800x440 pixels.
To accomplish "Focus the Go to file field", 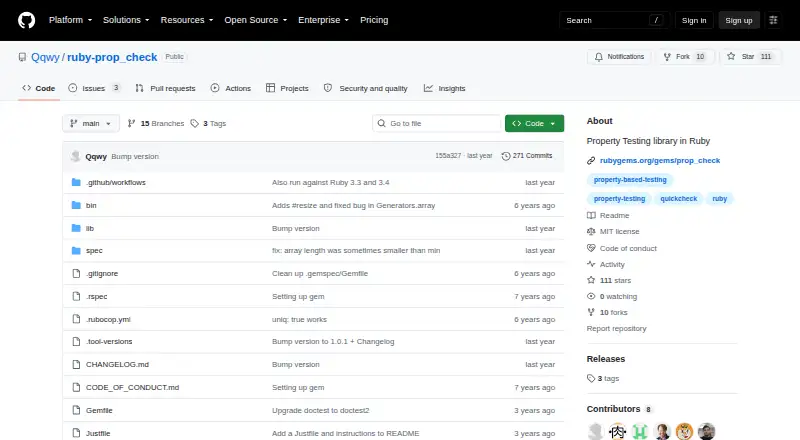I will 437,124.
